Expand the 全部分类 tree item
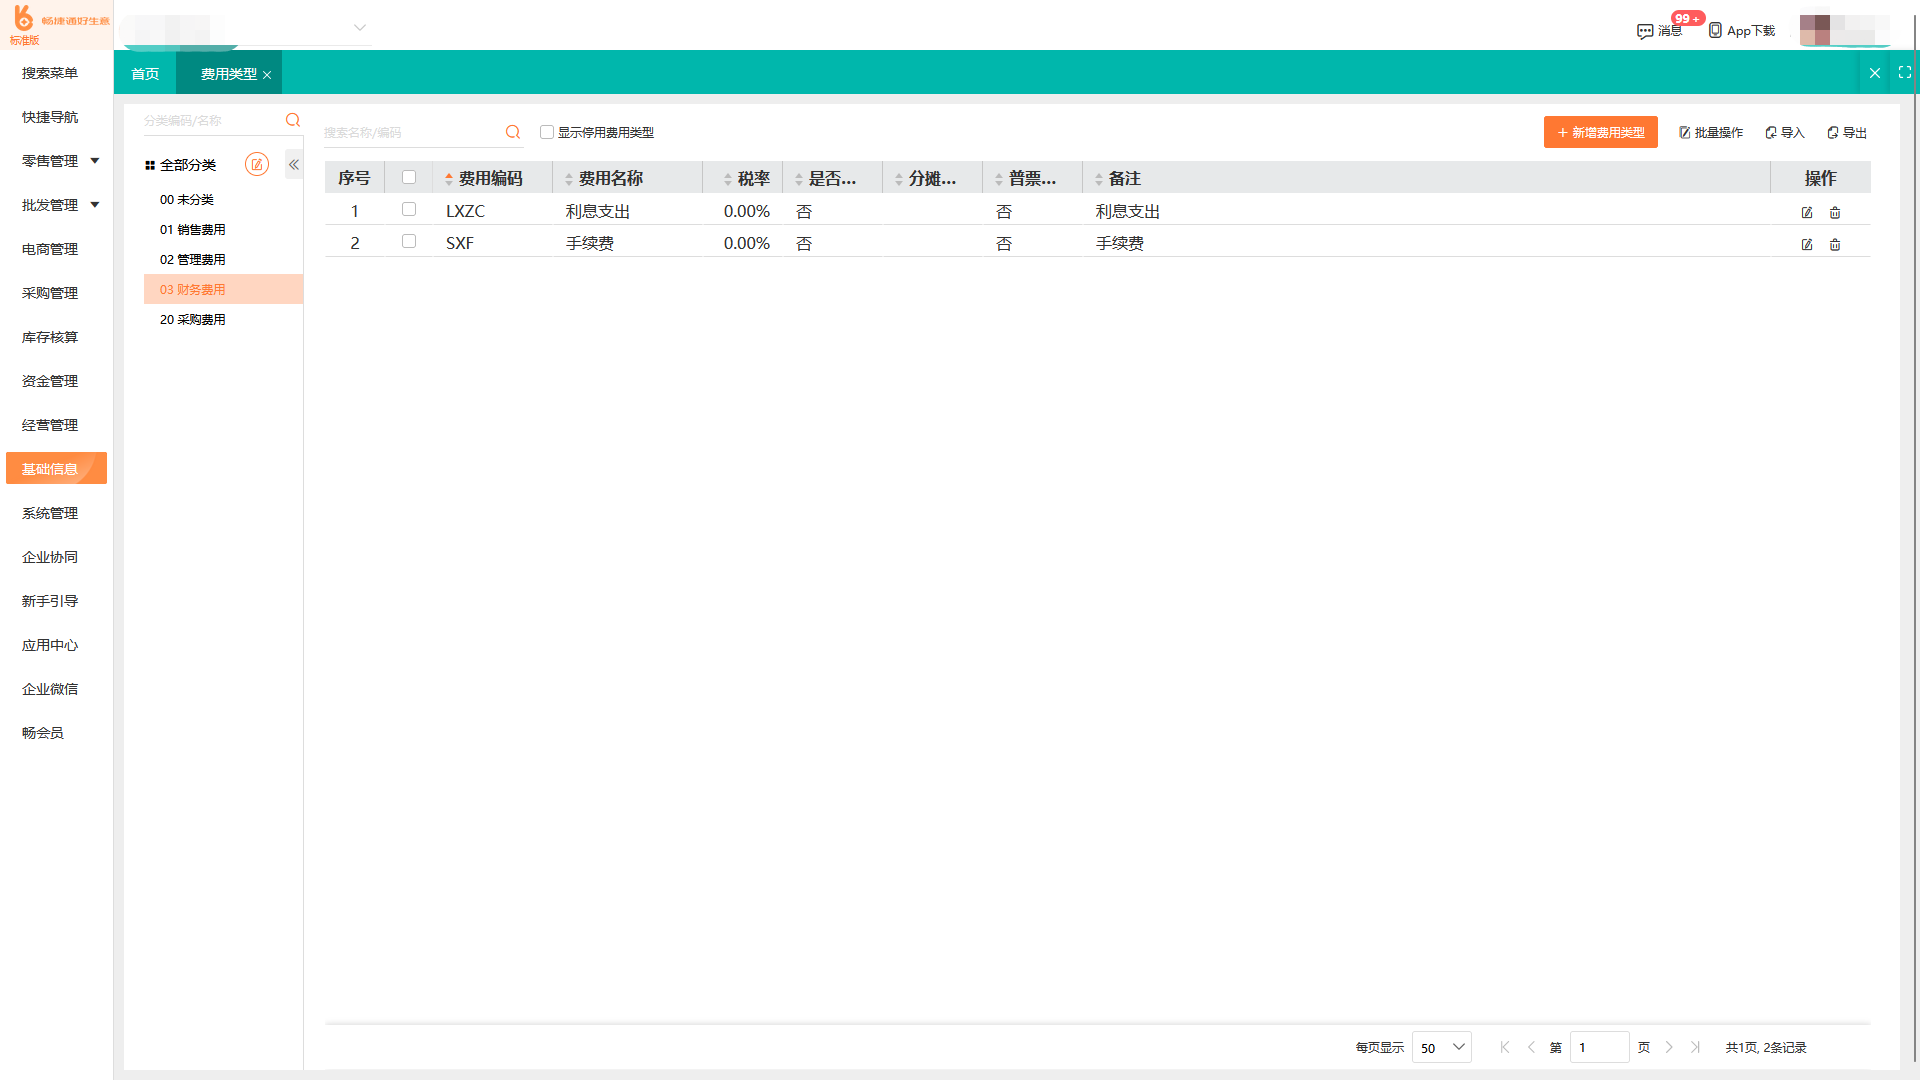Image resolution: width=1920 pixels, height=1080 pixels. pyautogui.click(x=149, y=164)
